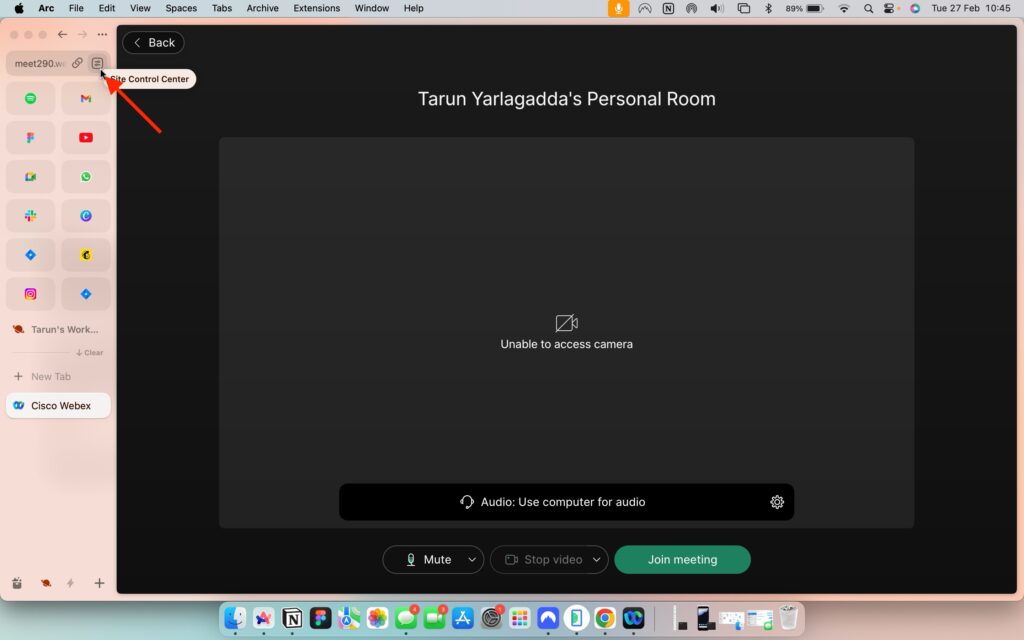Screen dimensions: 1024x640
Task: Open the Site Control Center icon
Action: [x=97, y=63]
